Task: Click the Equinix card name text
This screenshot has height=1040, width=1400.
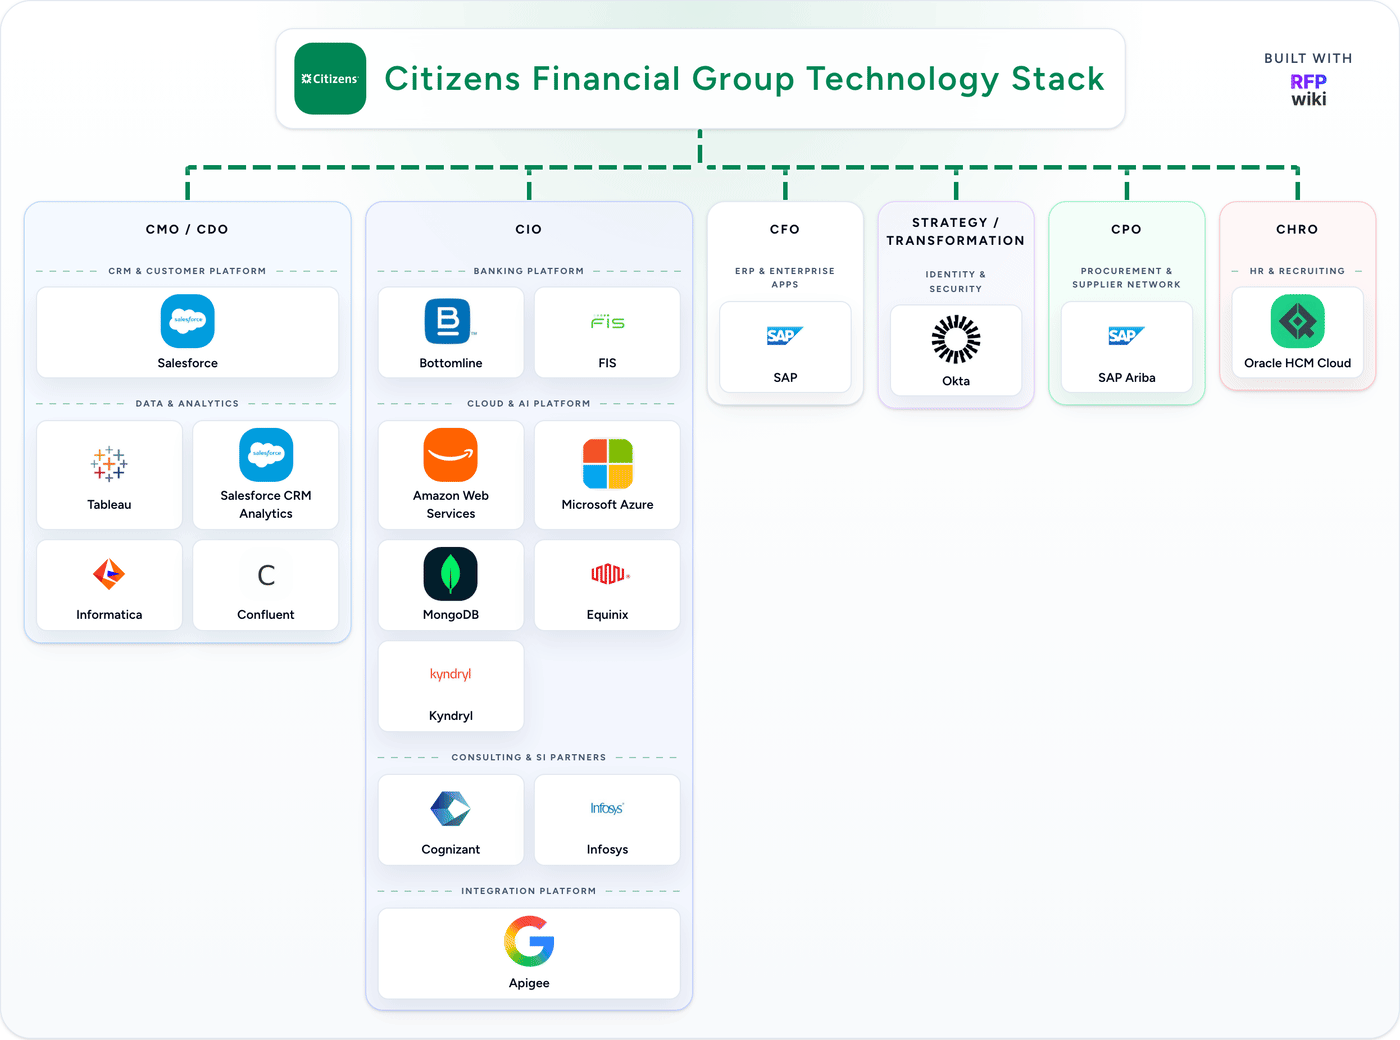Action: (607, 615)
